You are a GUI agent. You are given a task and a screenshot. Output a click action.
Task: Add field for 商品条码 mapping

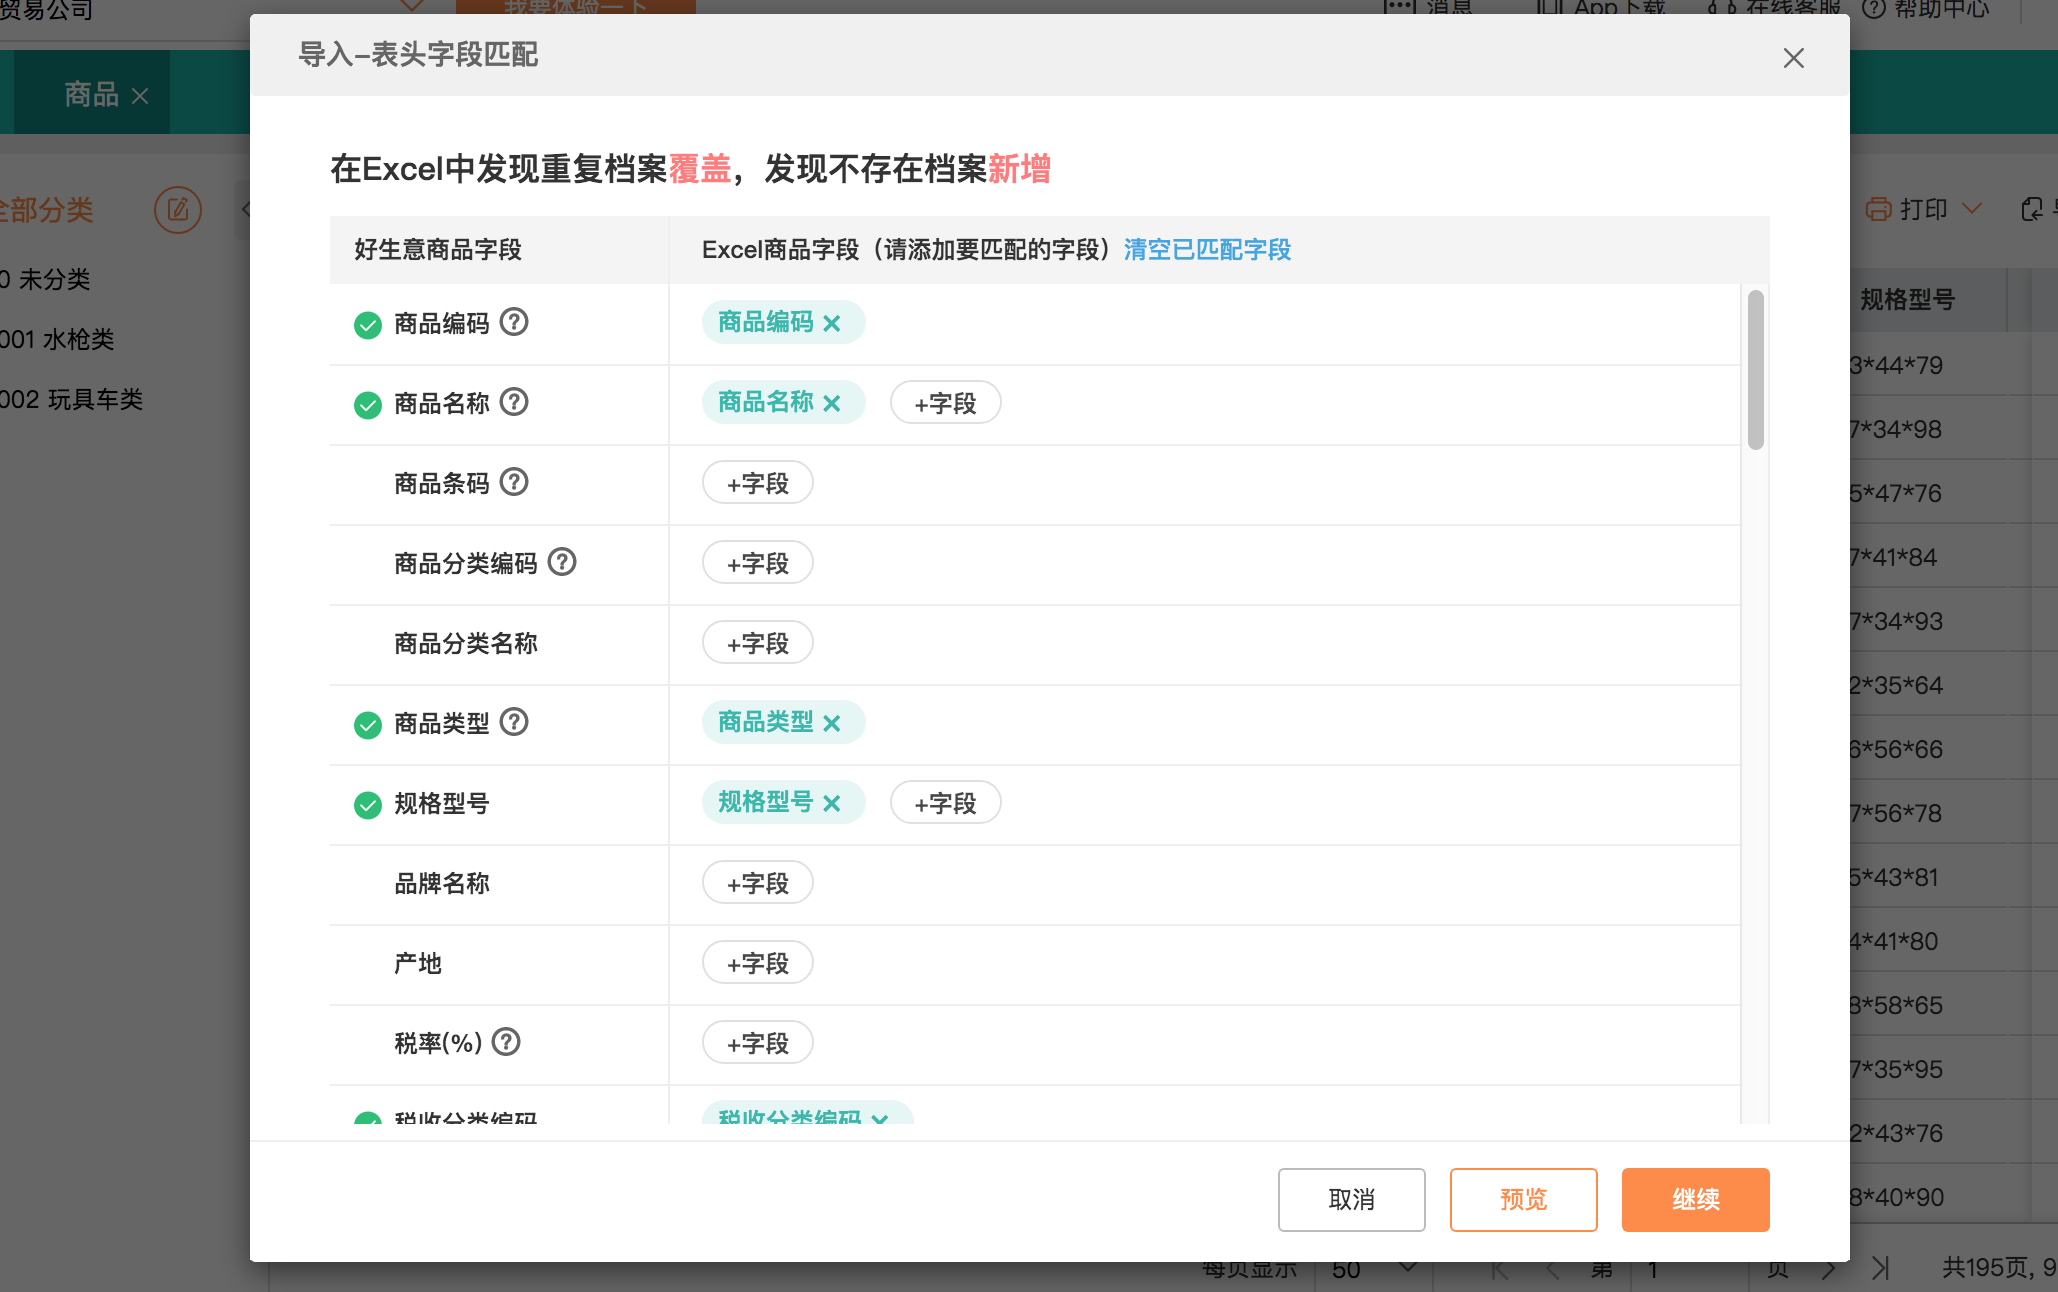[x=756, y=481]
